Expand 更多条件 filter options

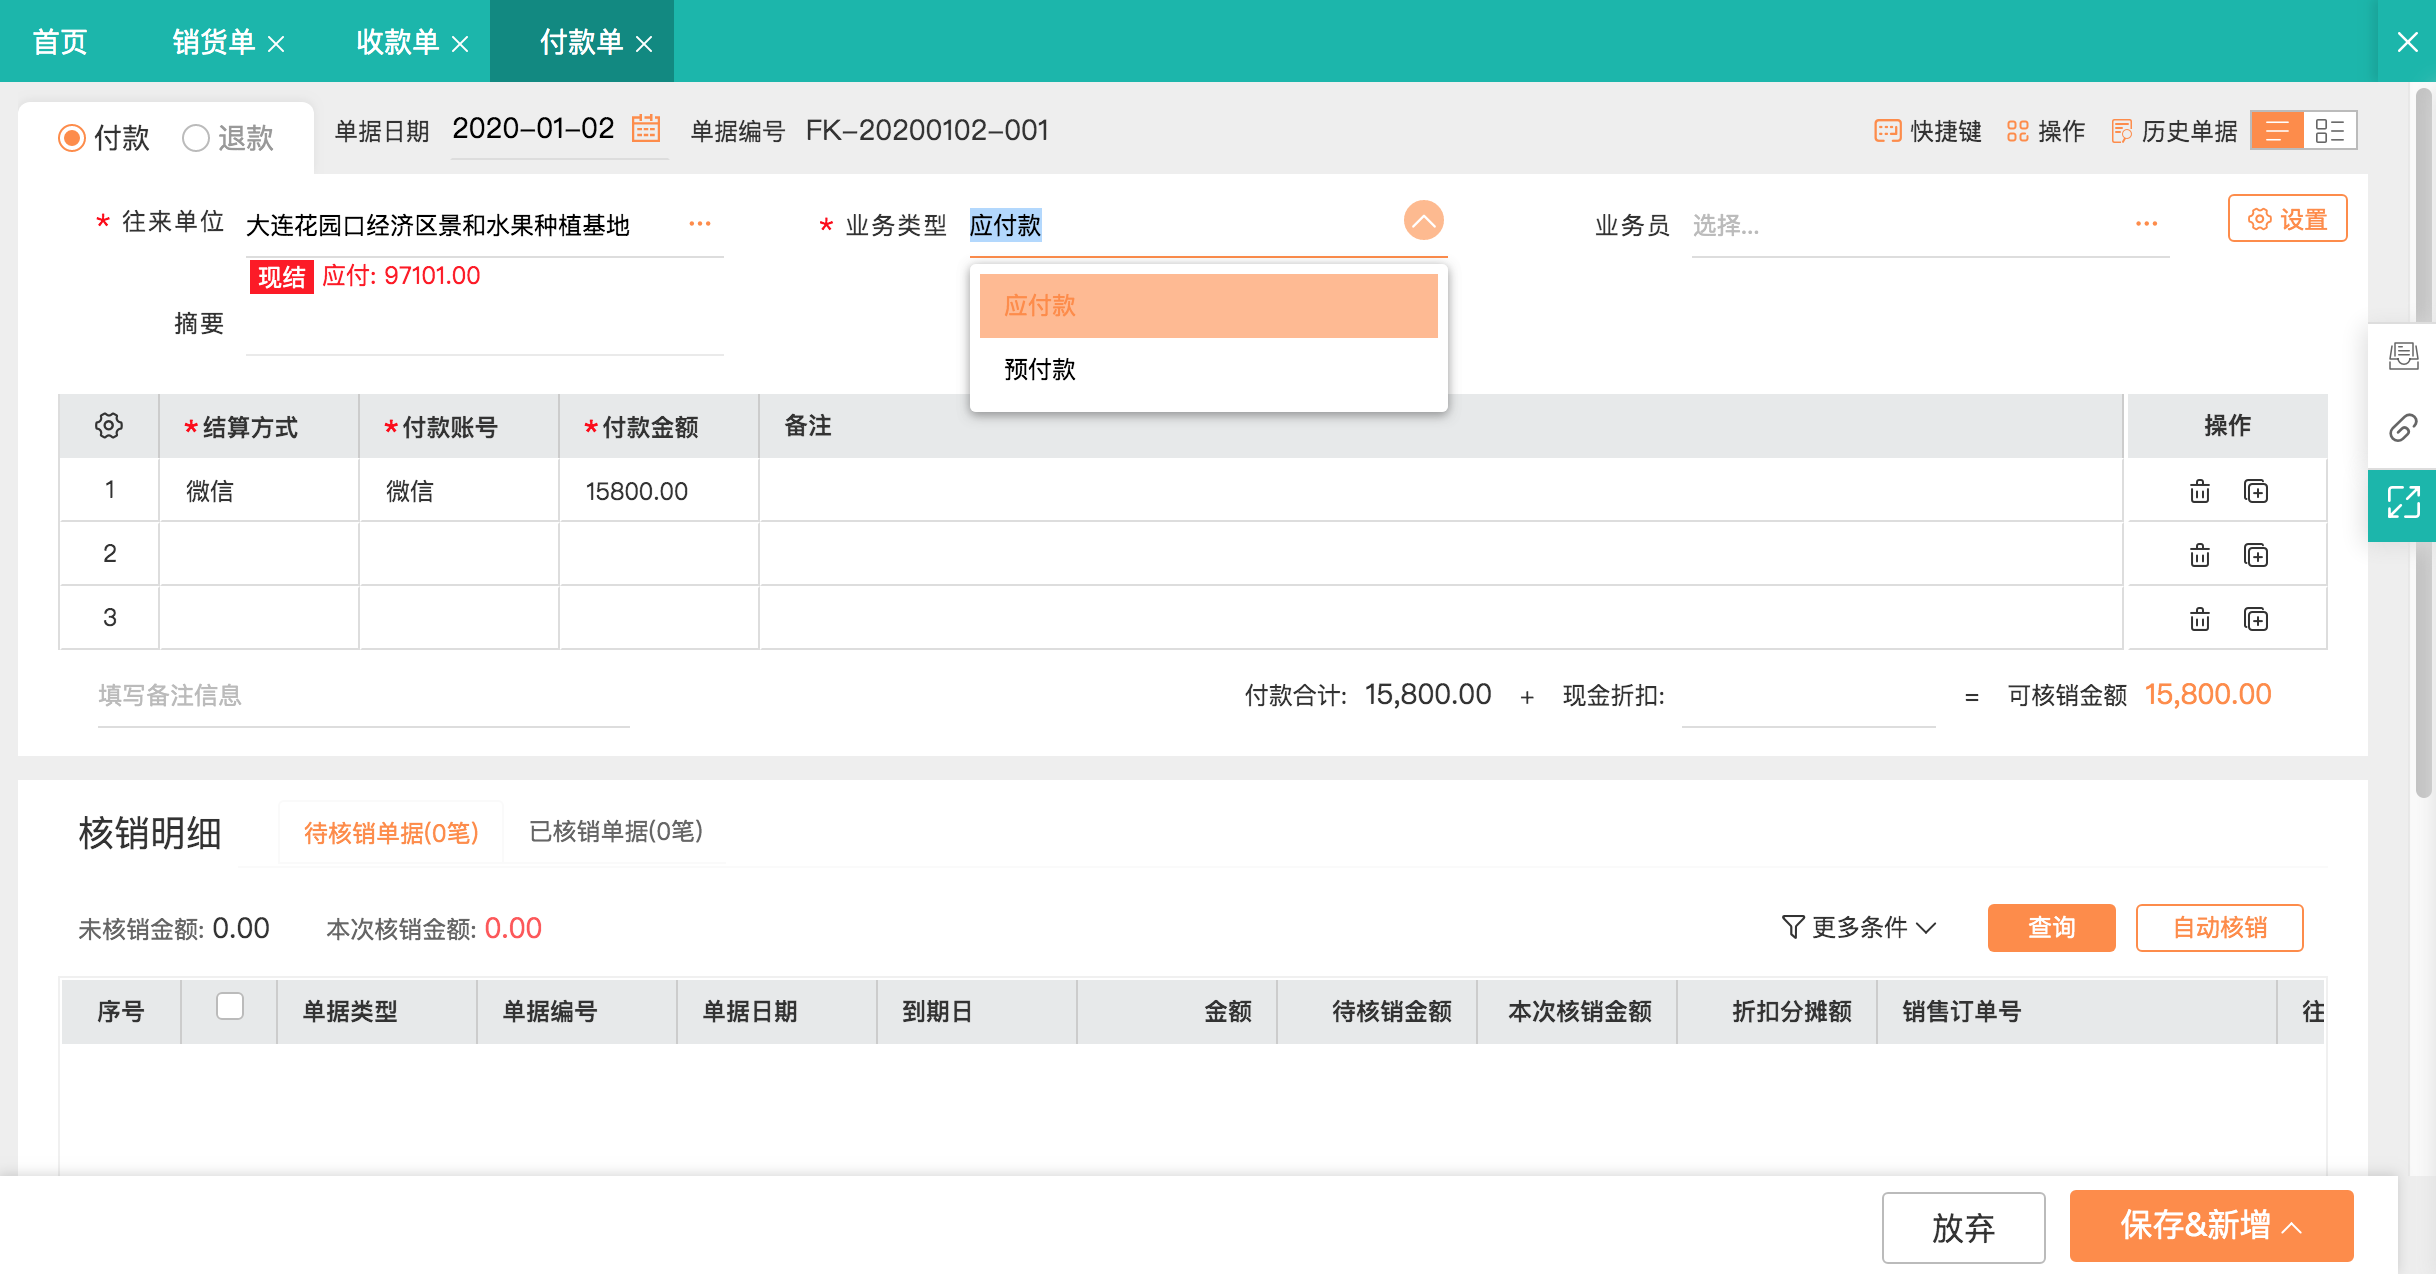pyautogui.click(x=1861, y=928)
